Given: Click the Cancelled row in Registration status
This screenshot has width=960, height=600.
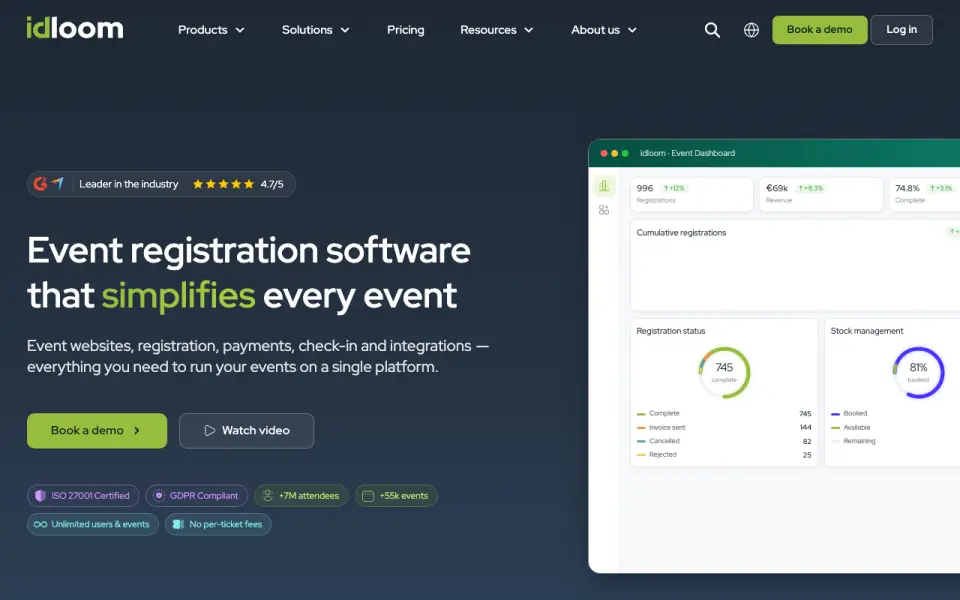Looking at the screenshot, I should click(x=724, y=441).
